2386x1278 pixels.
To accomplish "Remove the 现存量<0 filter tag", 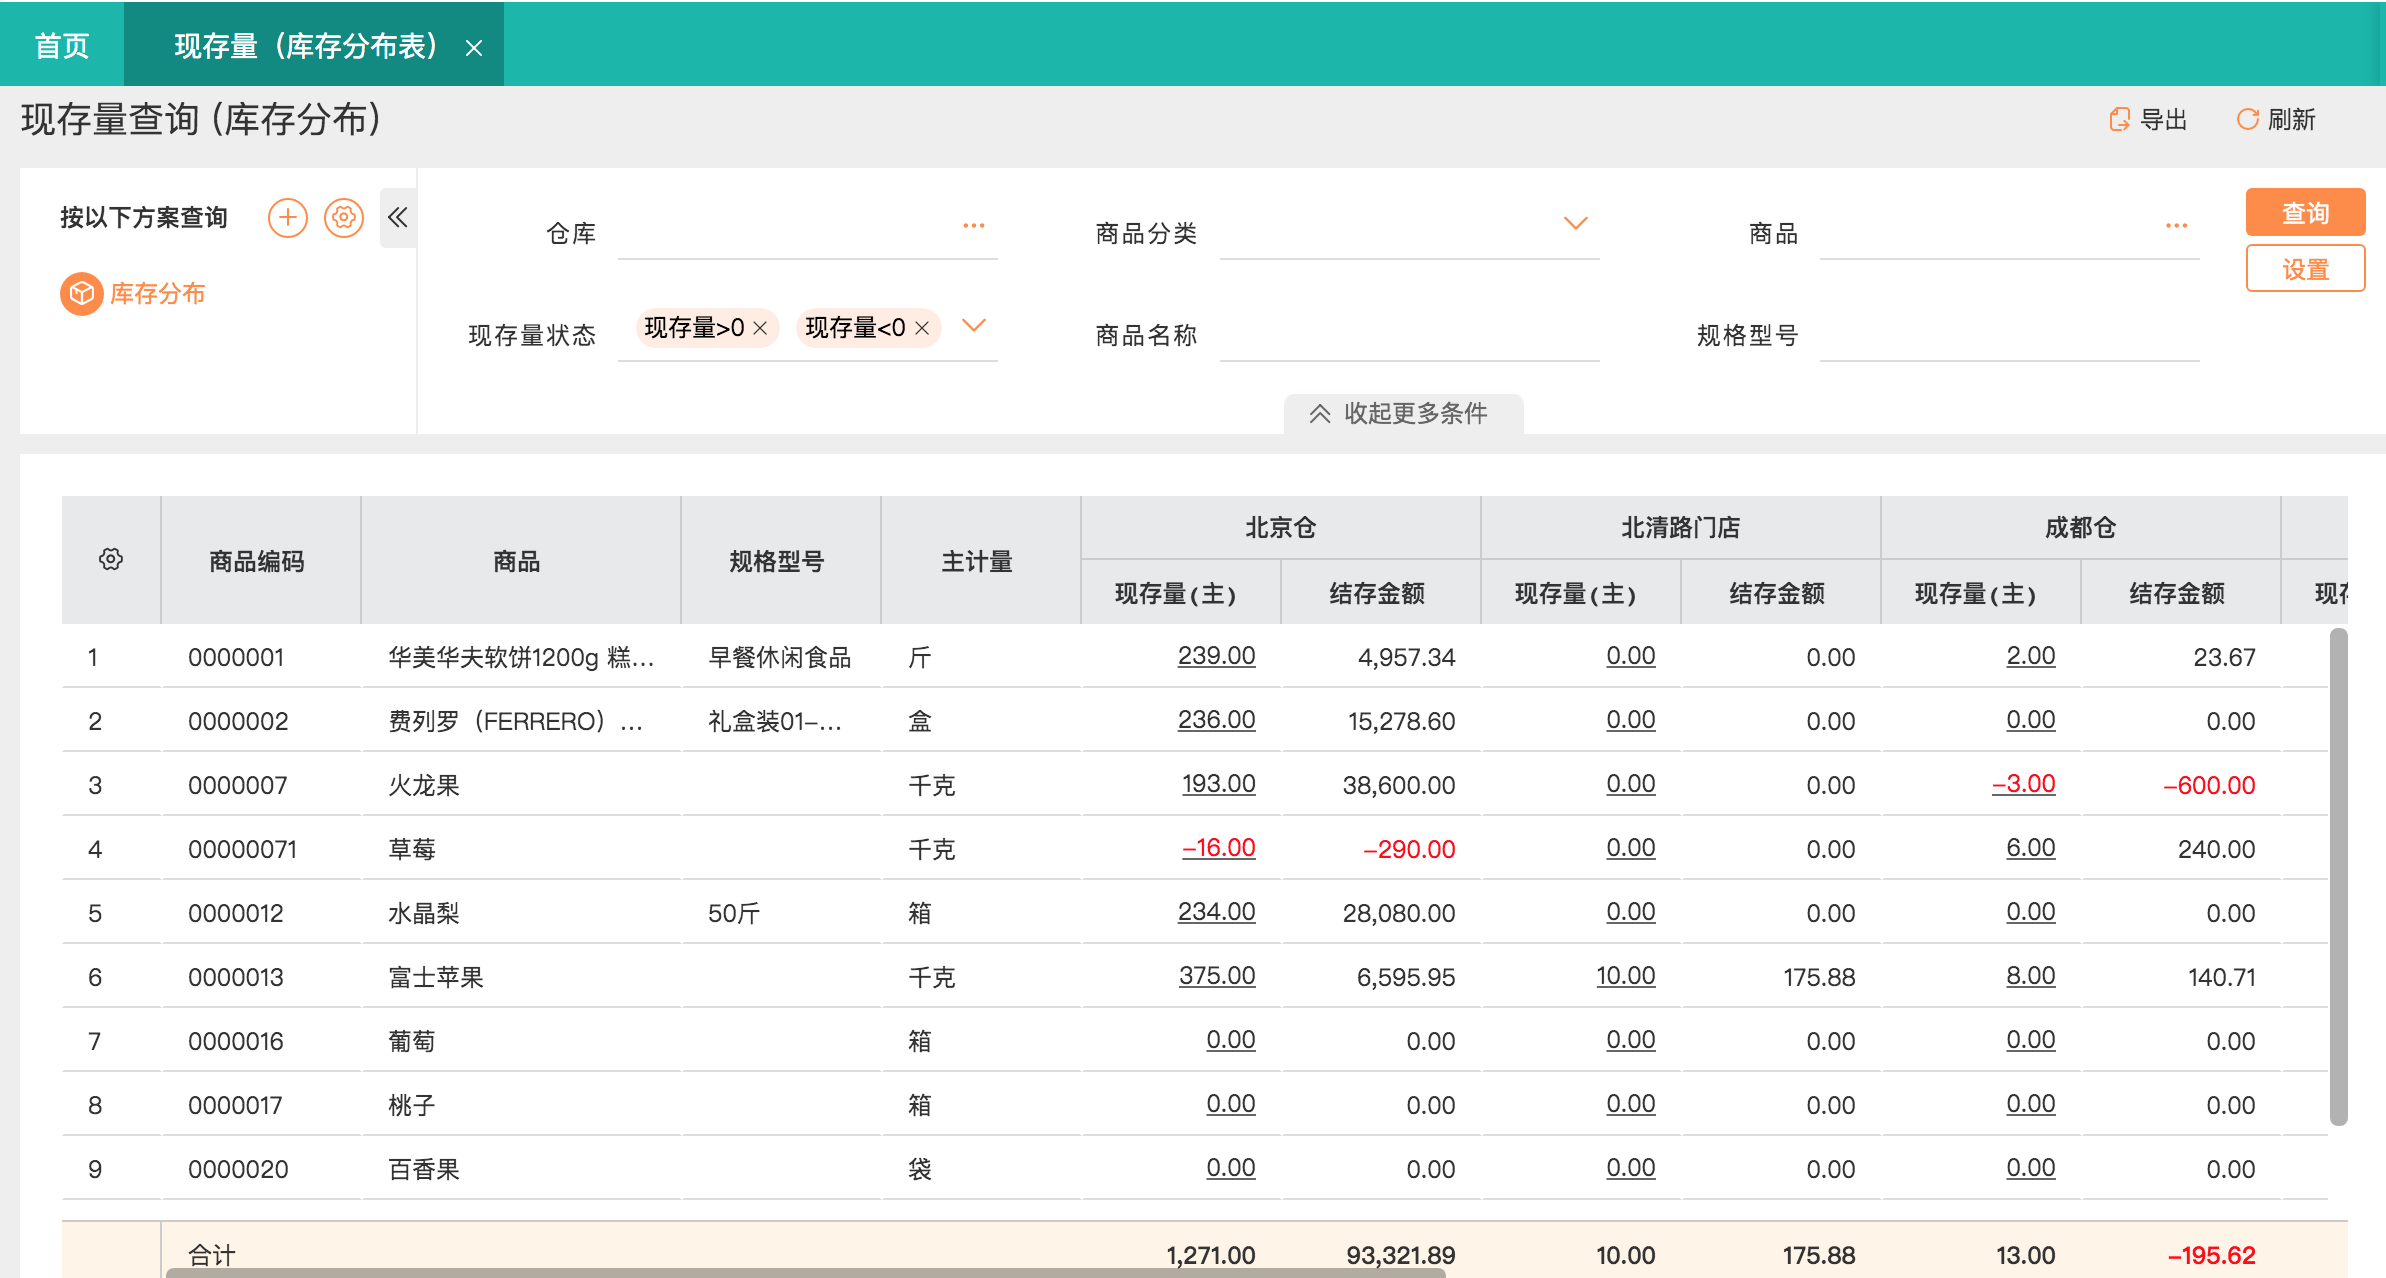I will [920, 328].
